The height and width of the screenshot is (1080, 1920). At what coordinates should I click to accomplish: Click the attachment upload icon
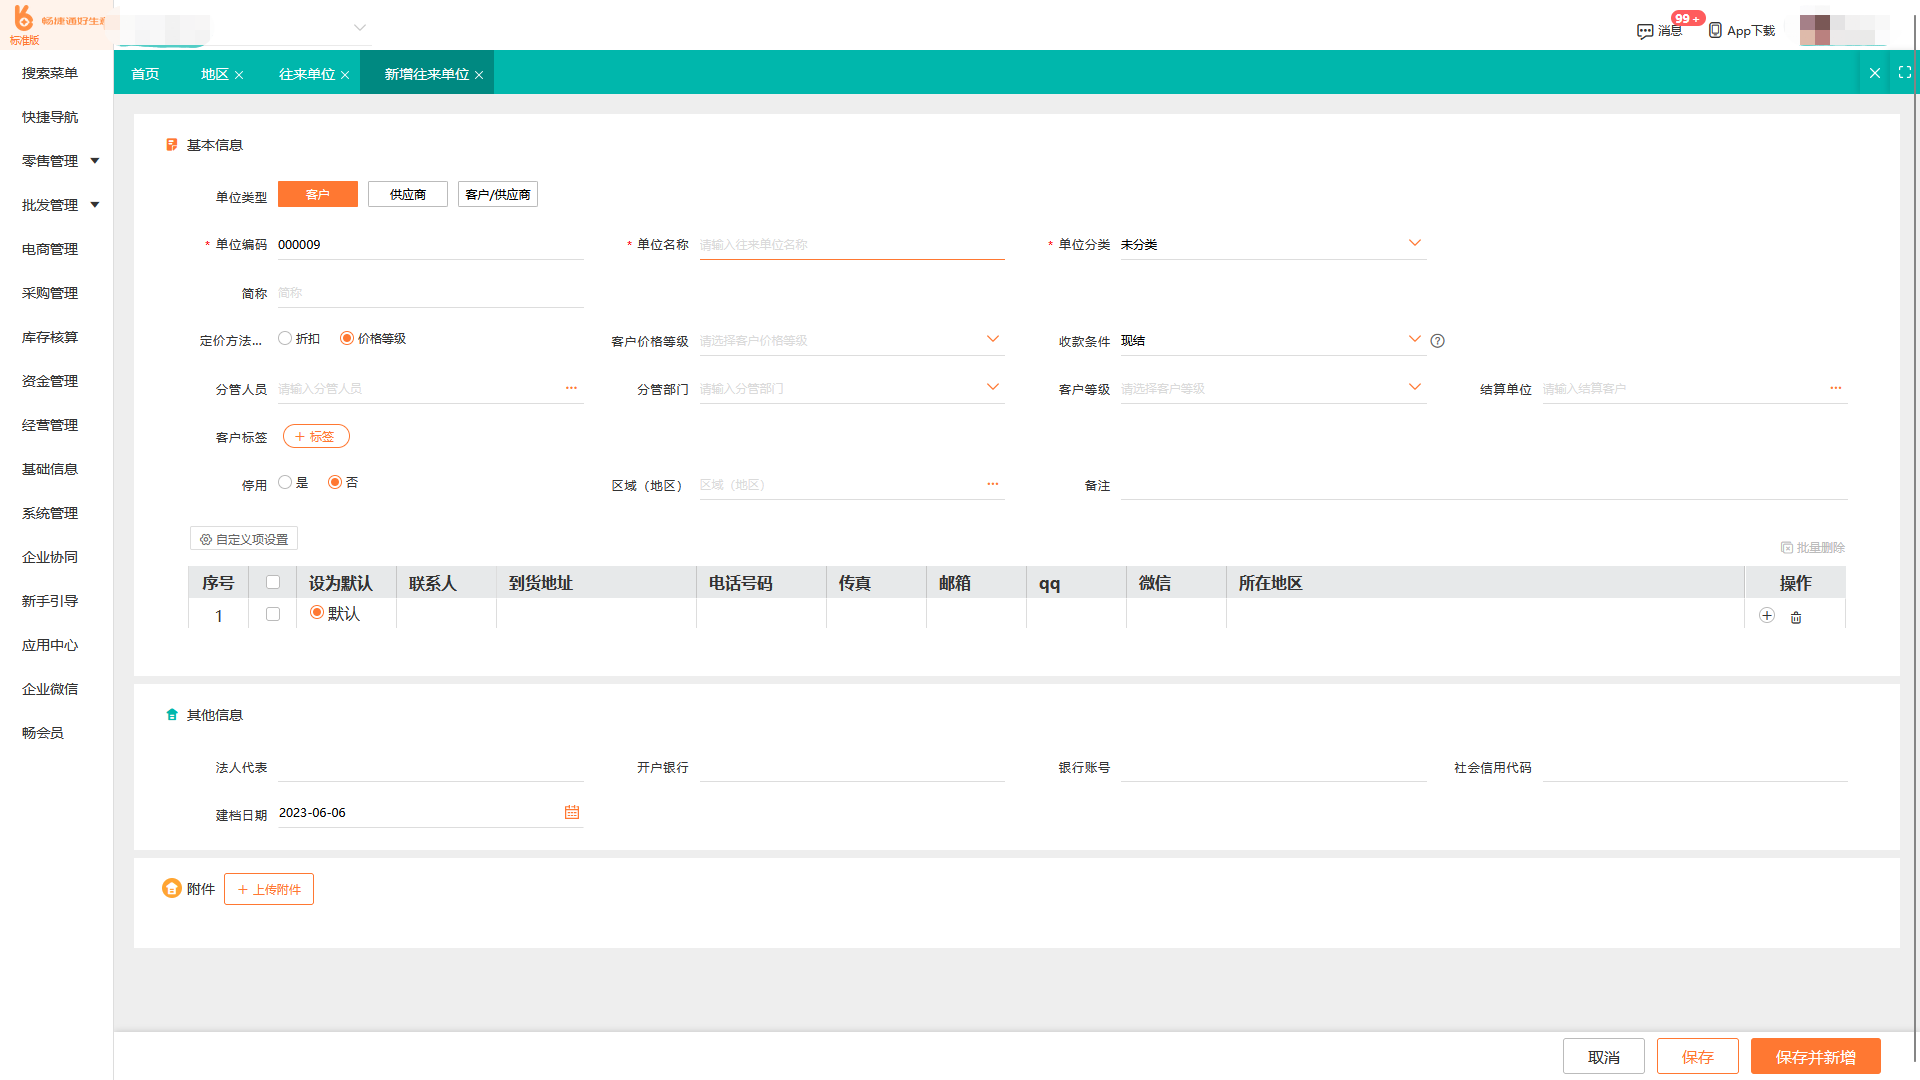coord(269,889)
